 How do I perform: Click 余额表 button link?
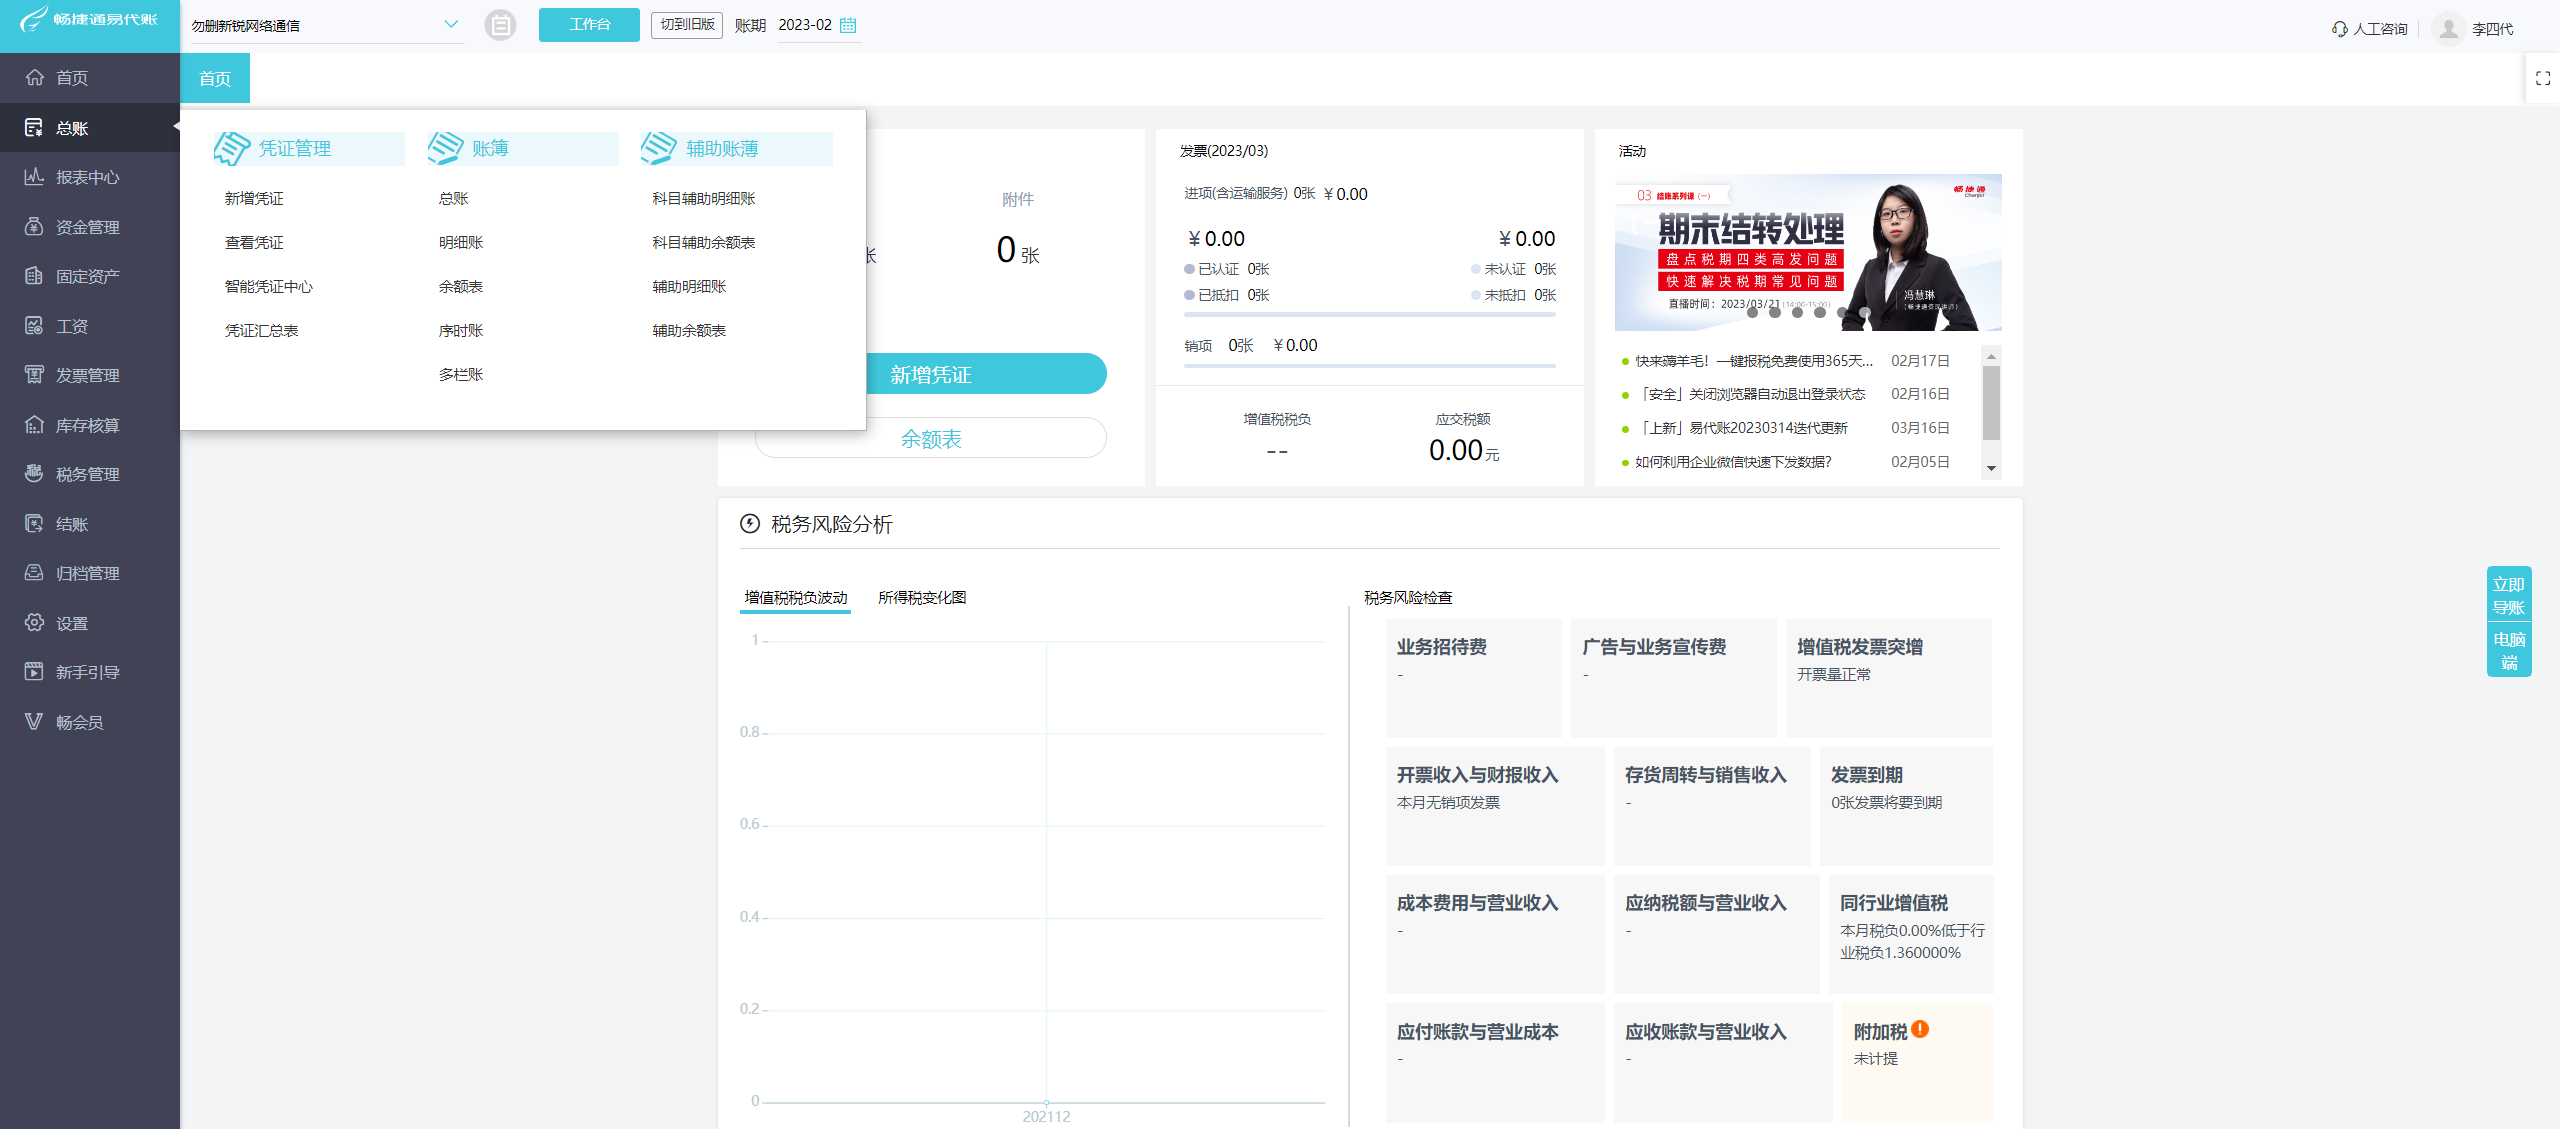(459, 286)
